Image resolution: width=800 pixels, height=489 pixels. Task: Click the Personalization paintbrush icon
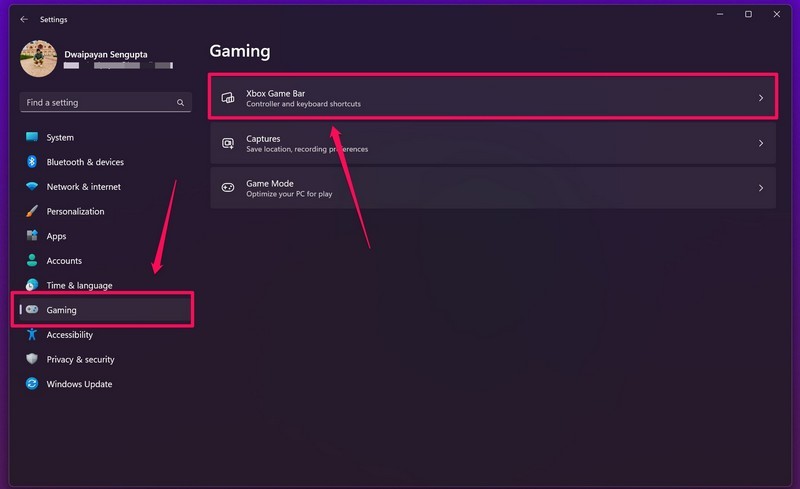click(32, 211)
